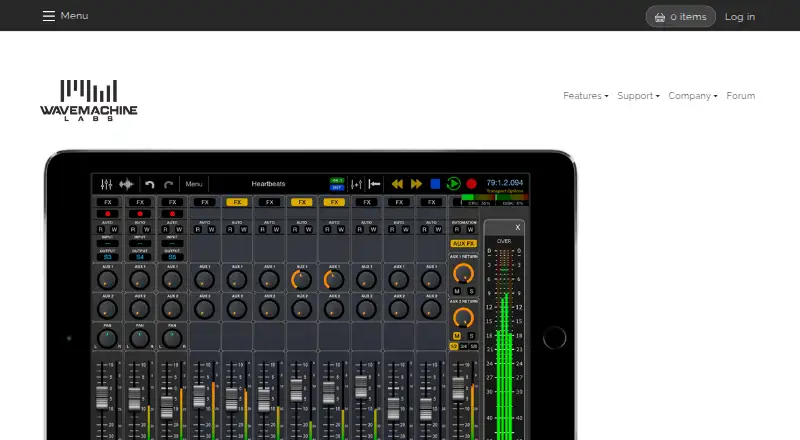The height and width of the screenshot is (440, 800).
Task: Solo the AUX 2 return with S
Action: (x=471, y=335)
